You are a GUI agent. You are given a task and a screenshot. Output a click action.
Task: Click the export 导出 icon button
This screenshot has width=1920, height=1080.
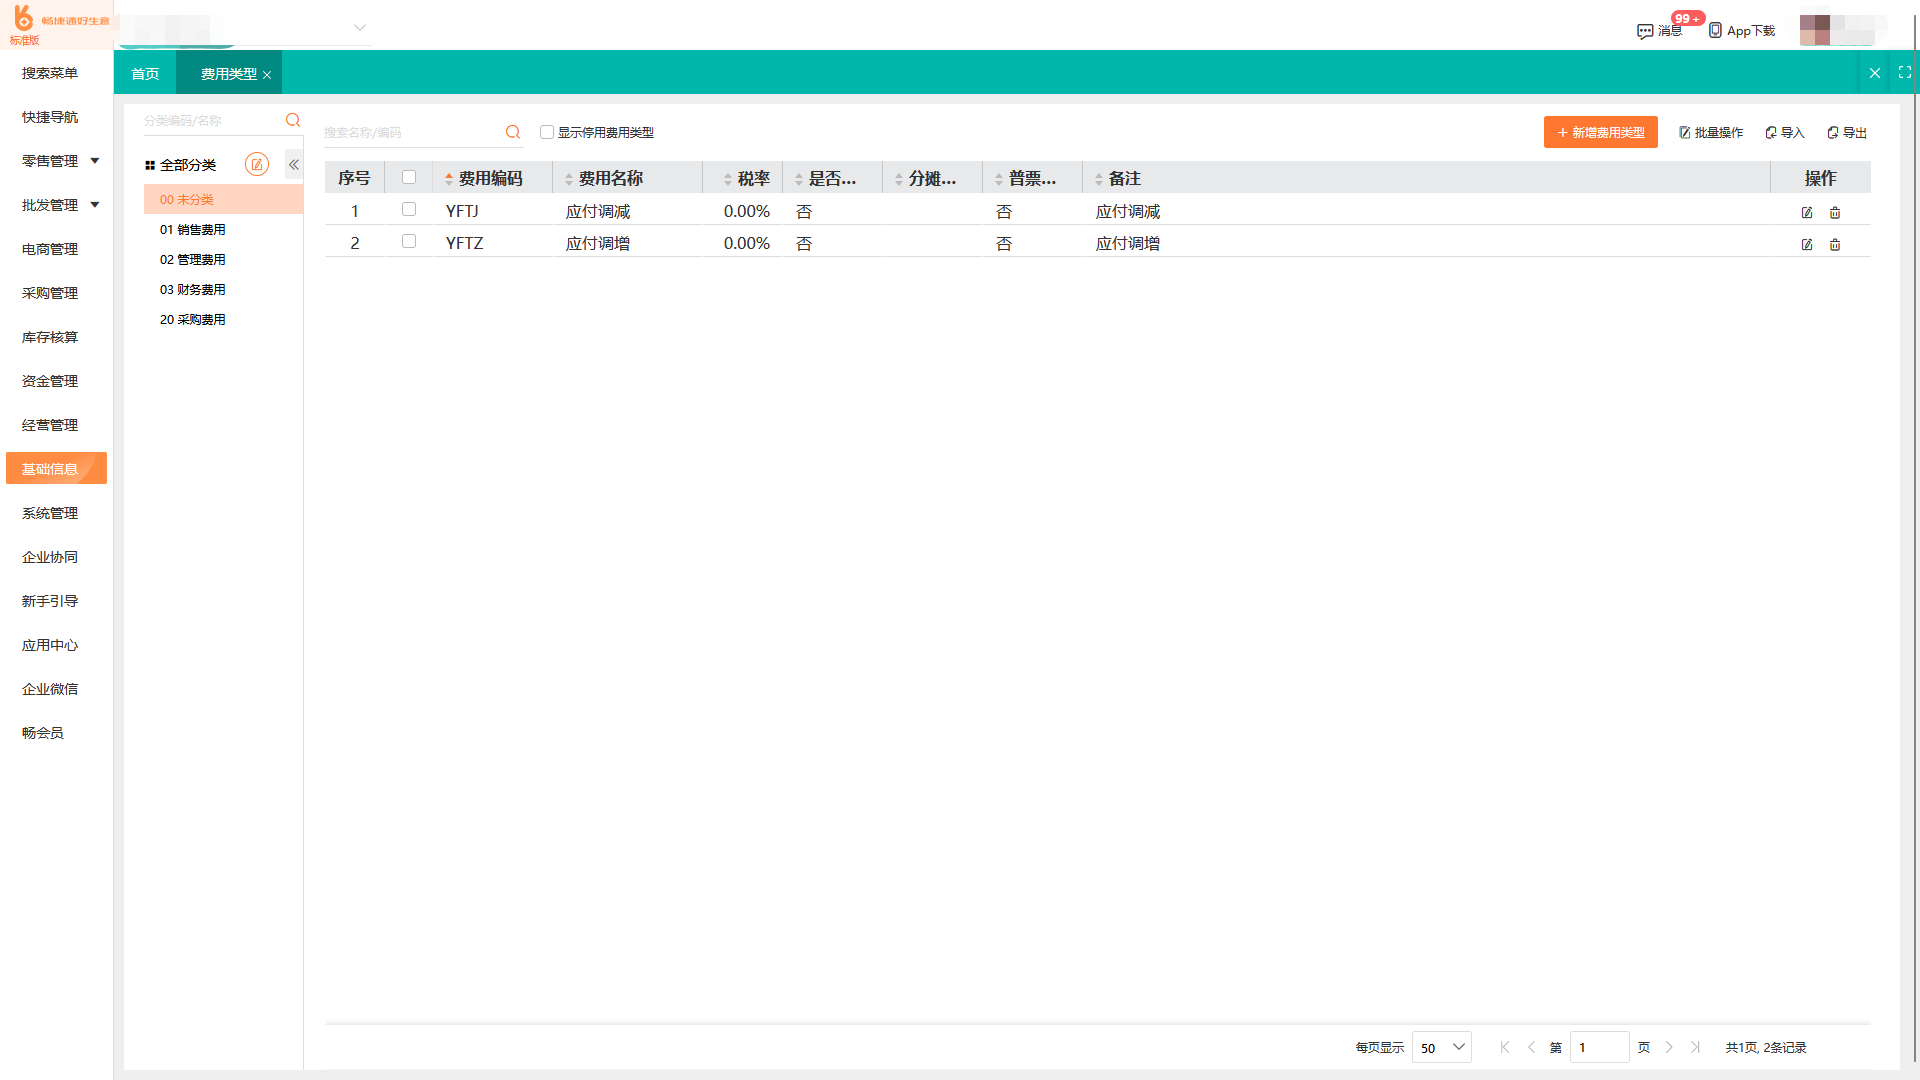tap(1846, 132)
